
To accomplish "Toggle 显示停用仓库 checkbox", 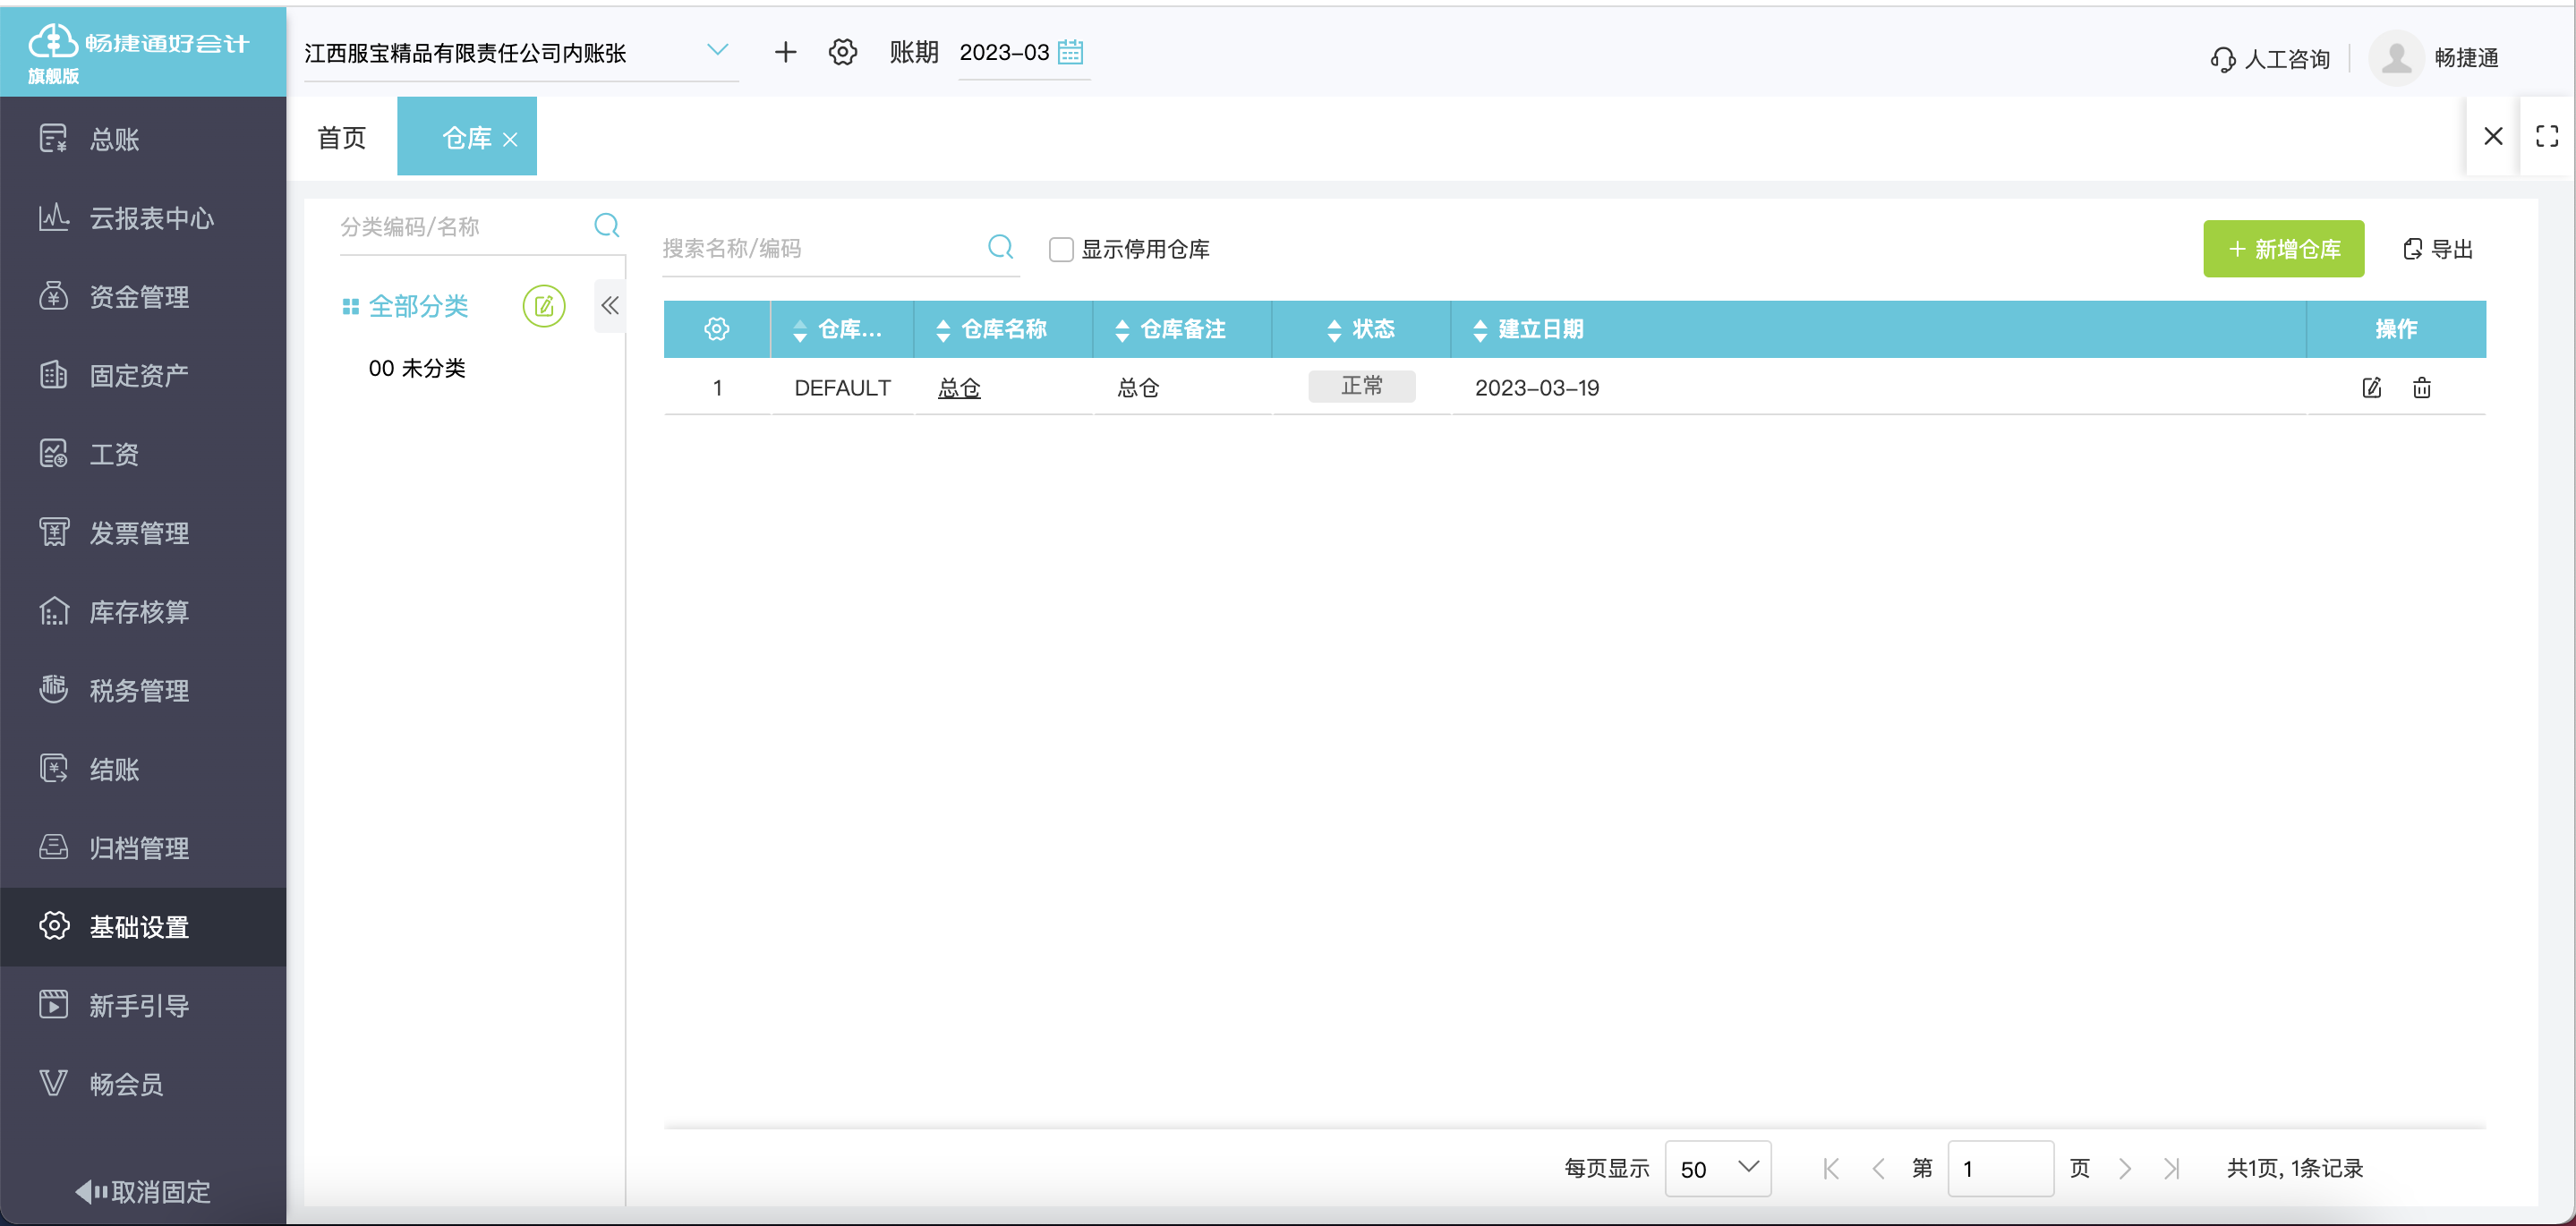I will coord(1060,250).
